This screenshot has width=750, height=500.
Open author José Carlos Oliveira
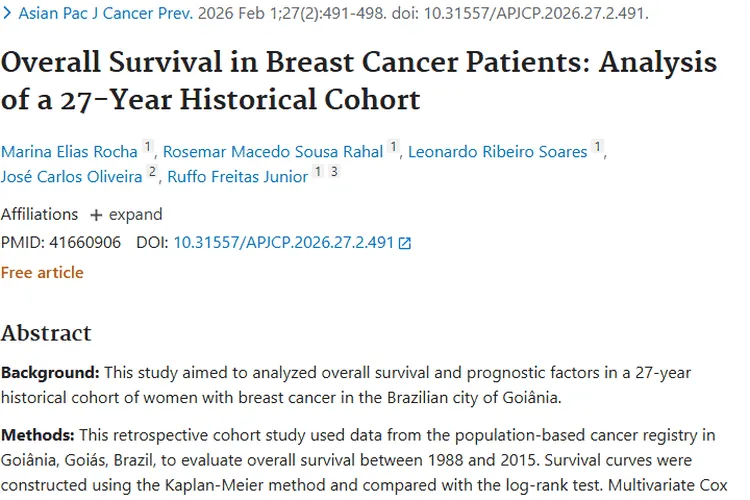(x=72, y=177)
